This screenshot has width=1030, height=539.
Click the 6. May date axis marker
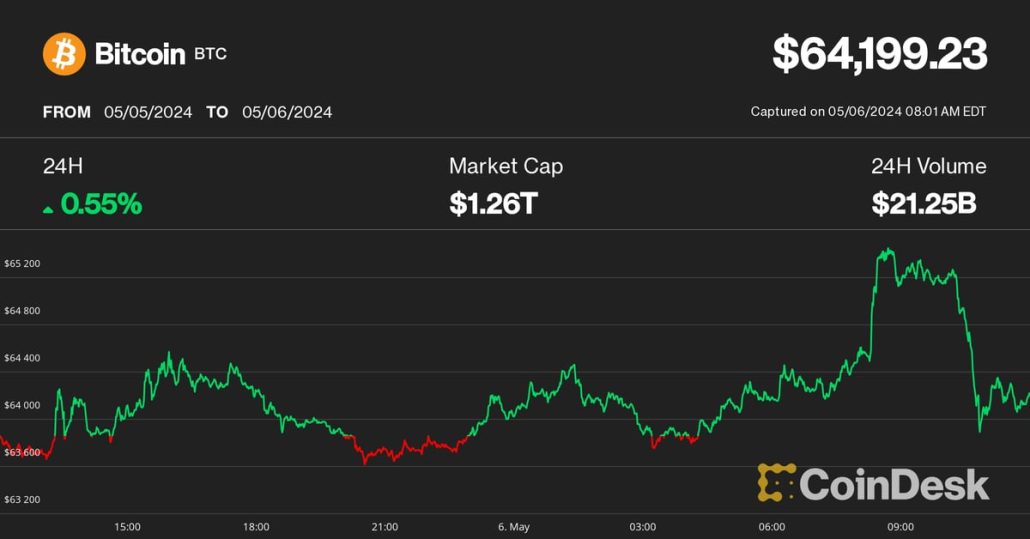[513, 527]
